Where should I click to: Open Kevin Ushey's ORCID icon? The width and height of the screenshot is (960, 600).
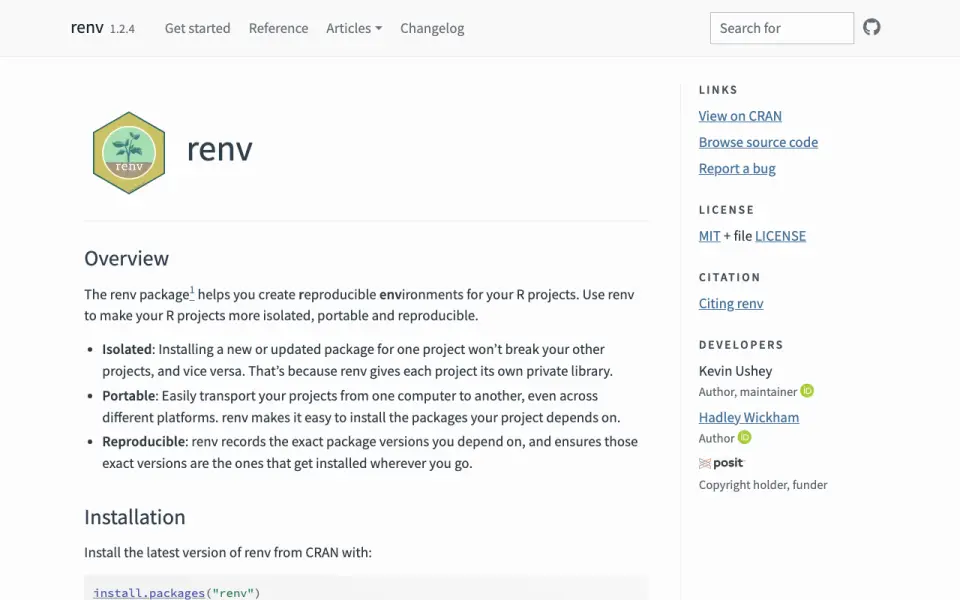click(x=807, y=391)
